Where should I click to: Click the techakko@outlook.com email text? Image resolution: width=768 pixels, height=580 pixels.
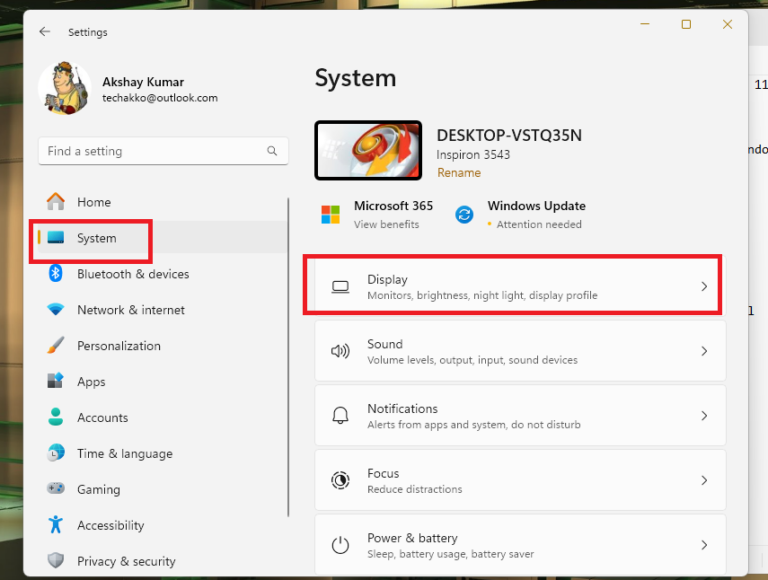[160, 98]
